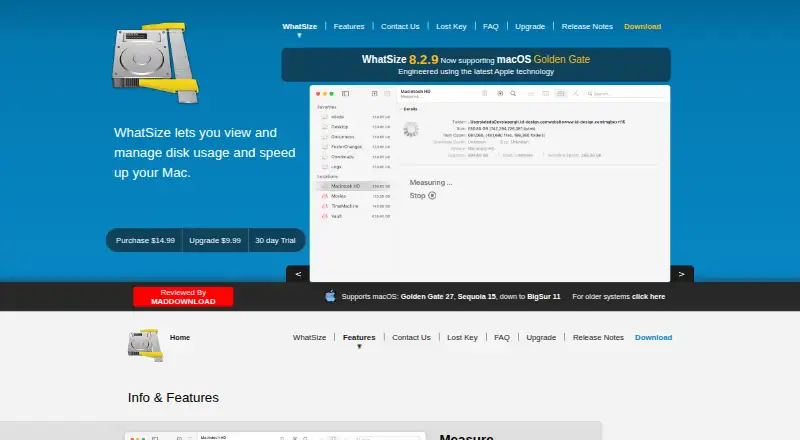
Task: Click the Search field in the app toolbar
Action: 624,93
